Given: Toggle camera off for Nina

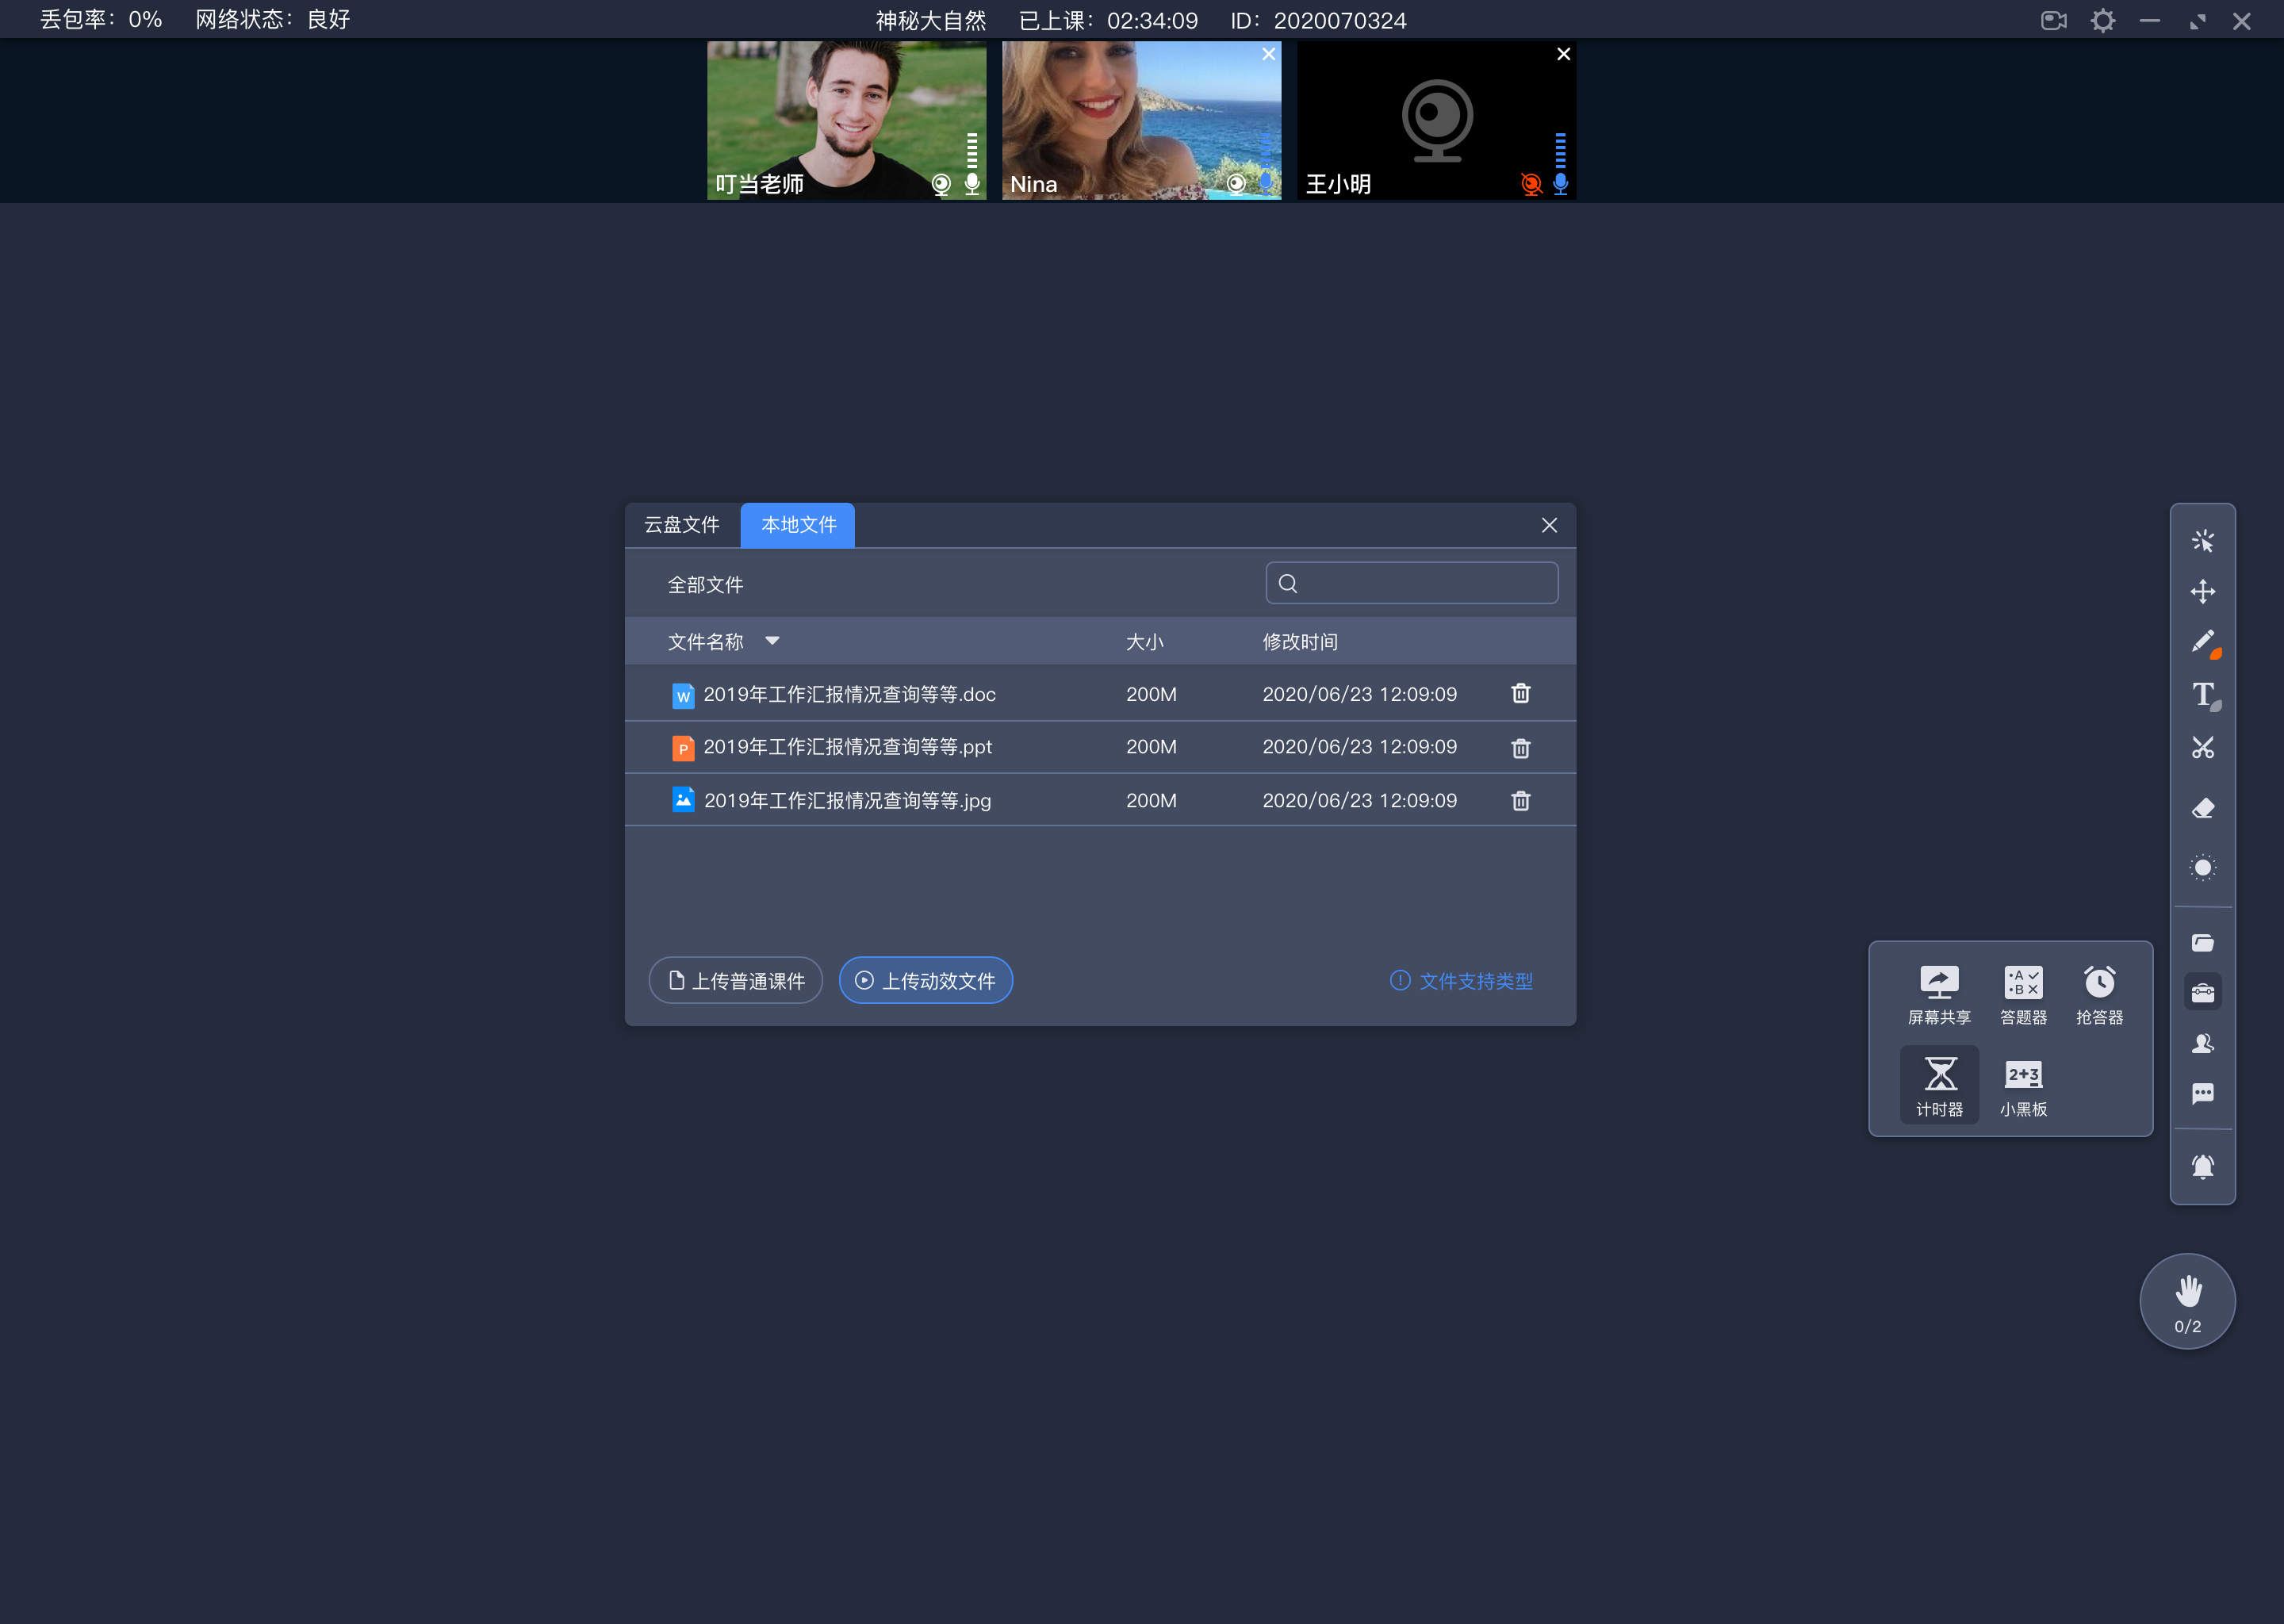Looking at the screenshot, I should pyautogui.click(x=1239, y=185).
